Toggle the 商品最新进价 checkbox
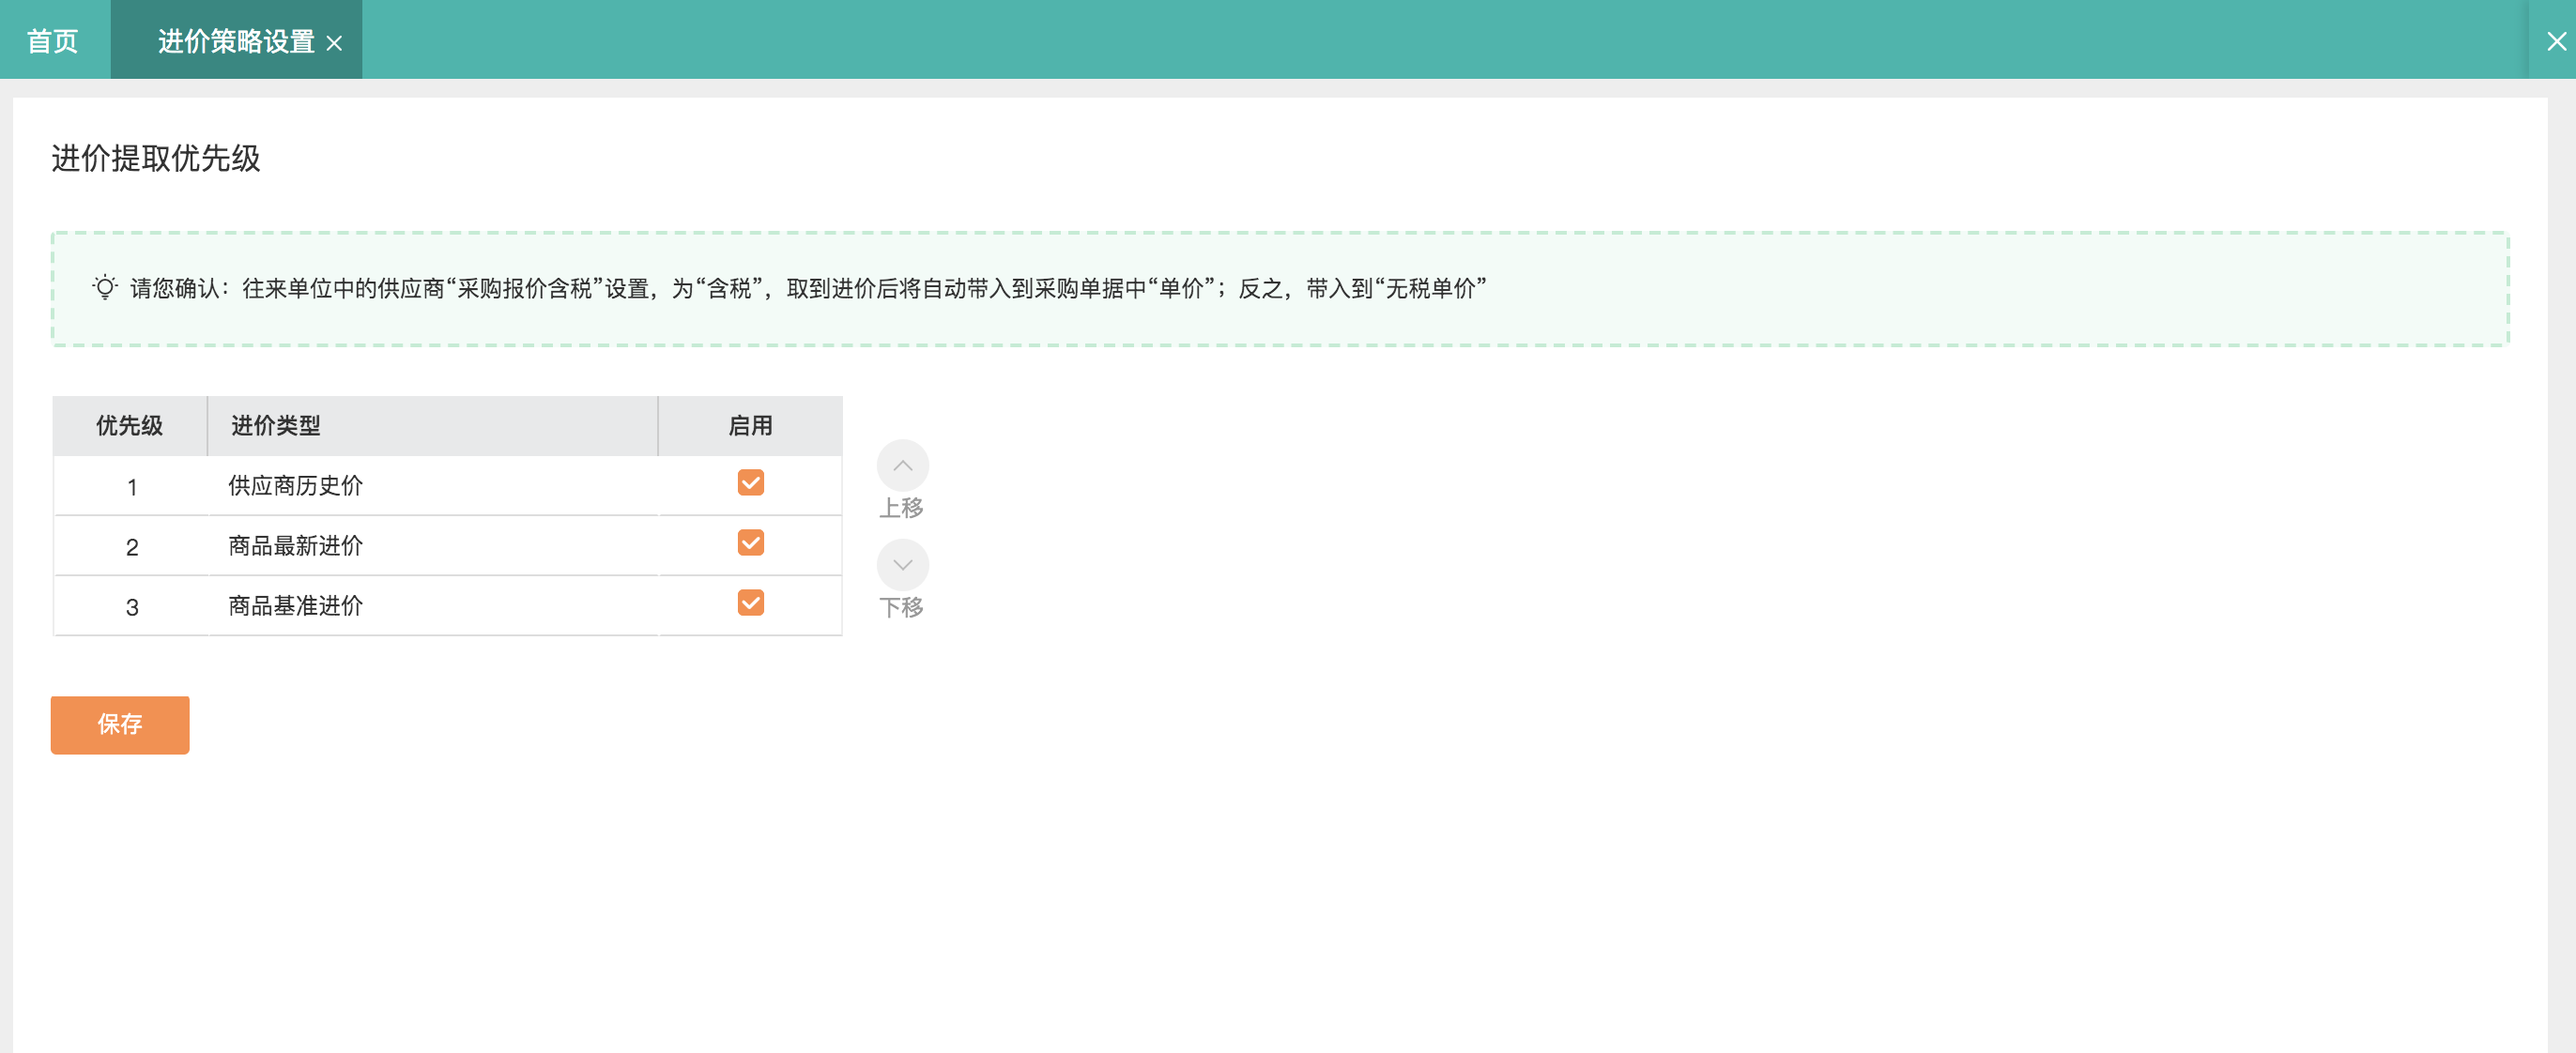Image resolution: width=2576 pixels, height=1053 pixels. point(751,542)
